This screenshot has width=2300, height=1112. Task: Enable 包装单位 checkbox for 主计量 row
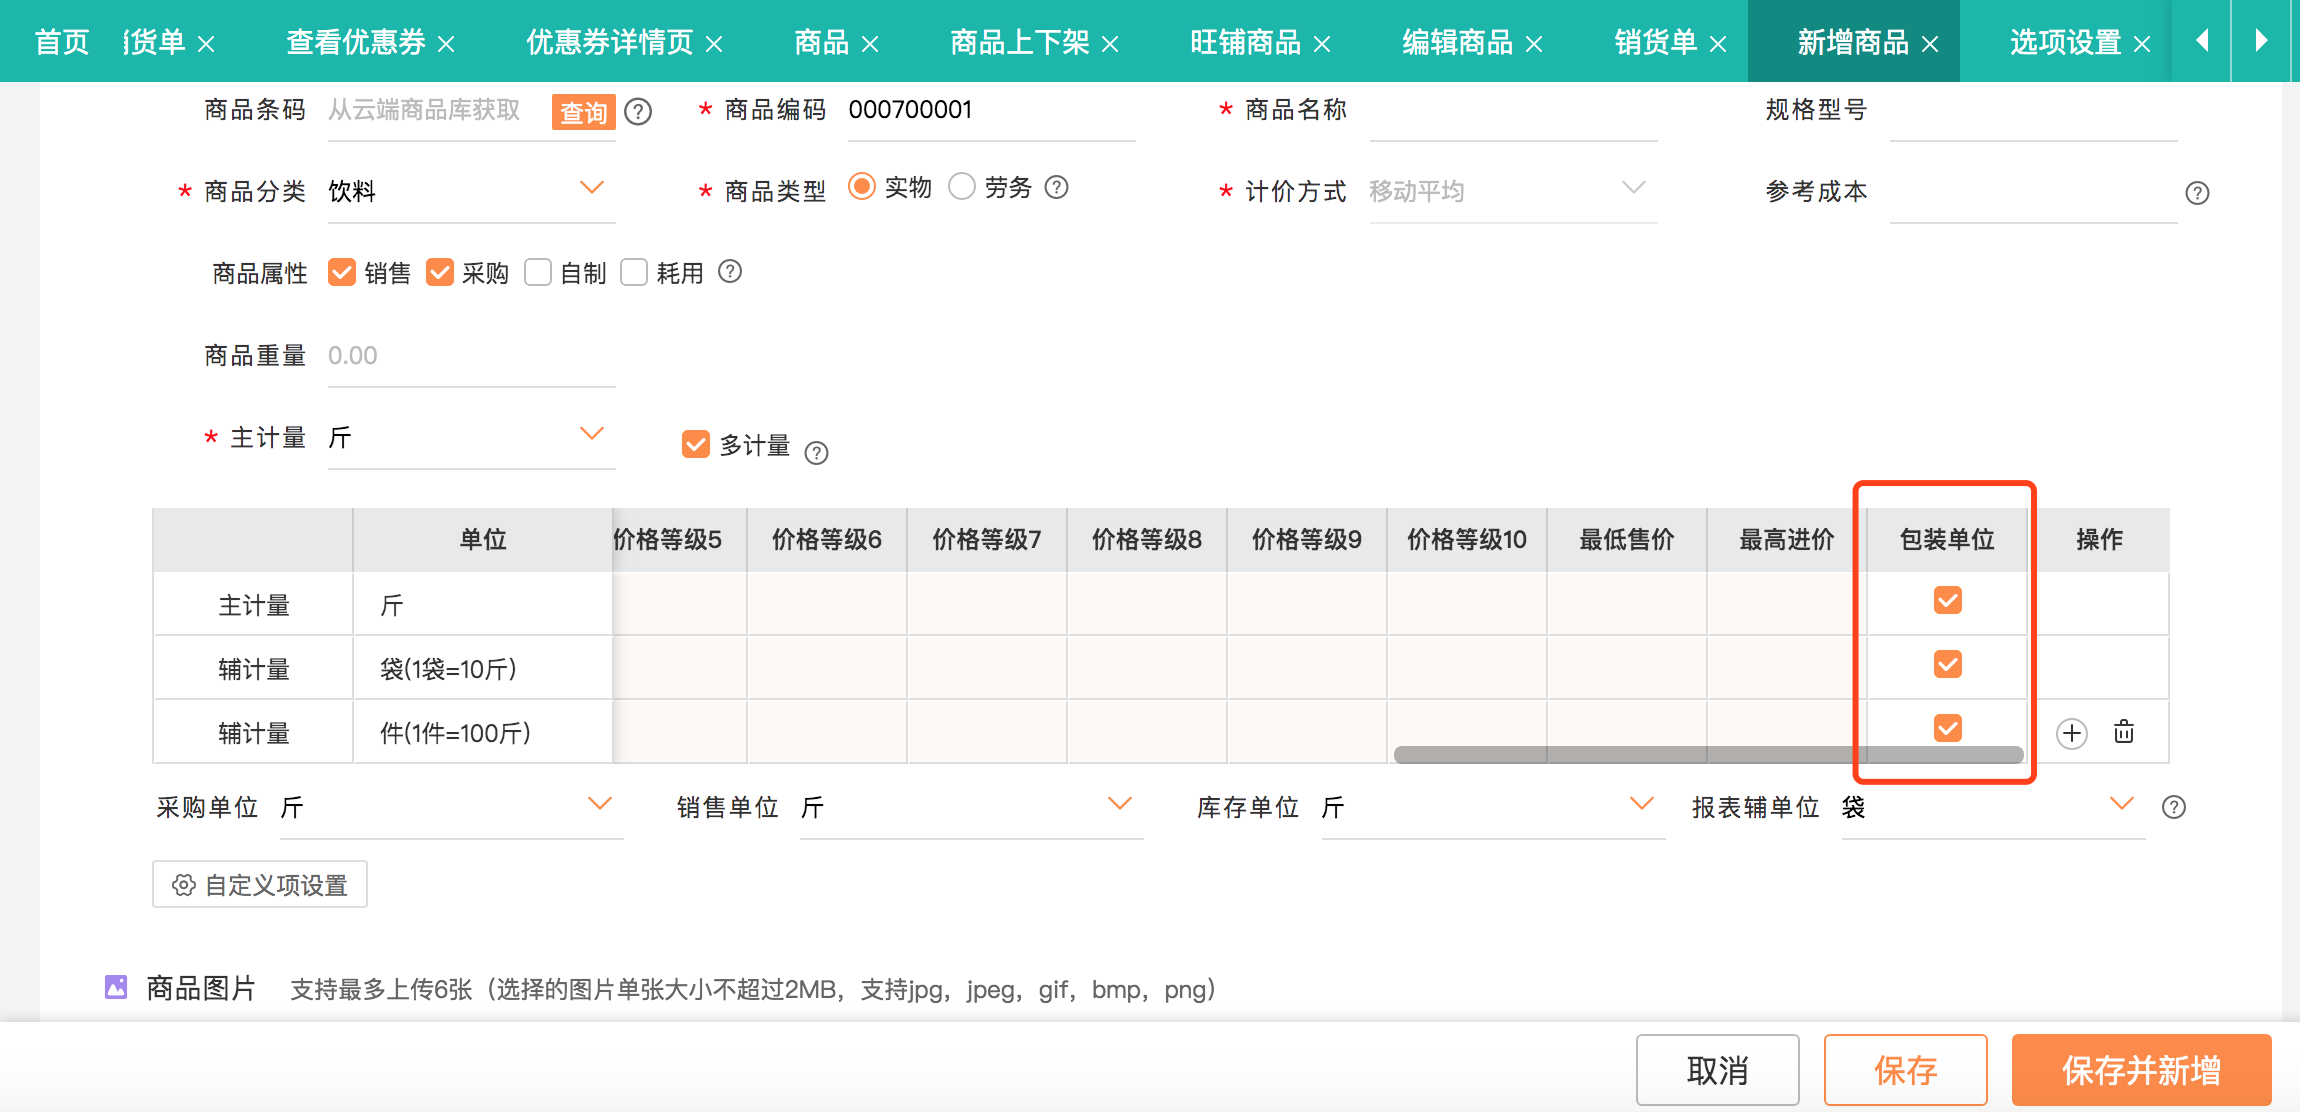(x=1945, y=601)
